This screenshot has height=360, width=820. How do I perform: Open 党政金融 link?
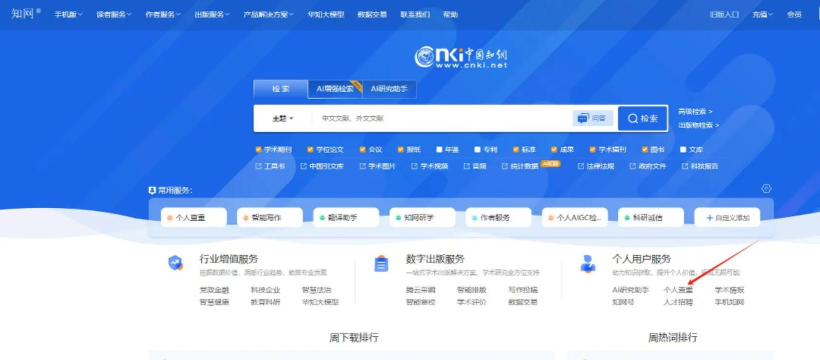click(214, 290)
